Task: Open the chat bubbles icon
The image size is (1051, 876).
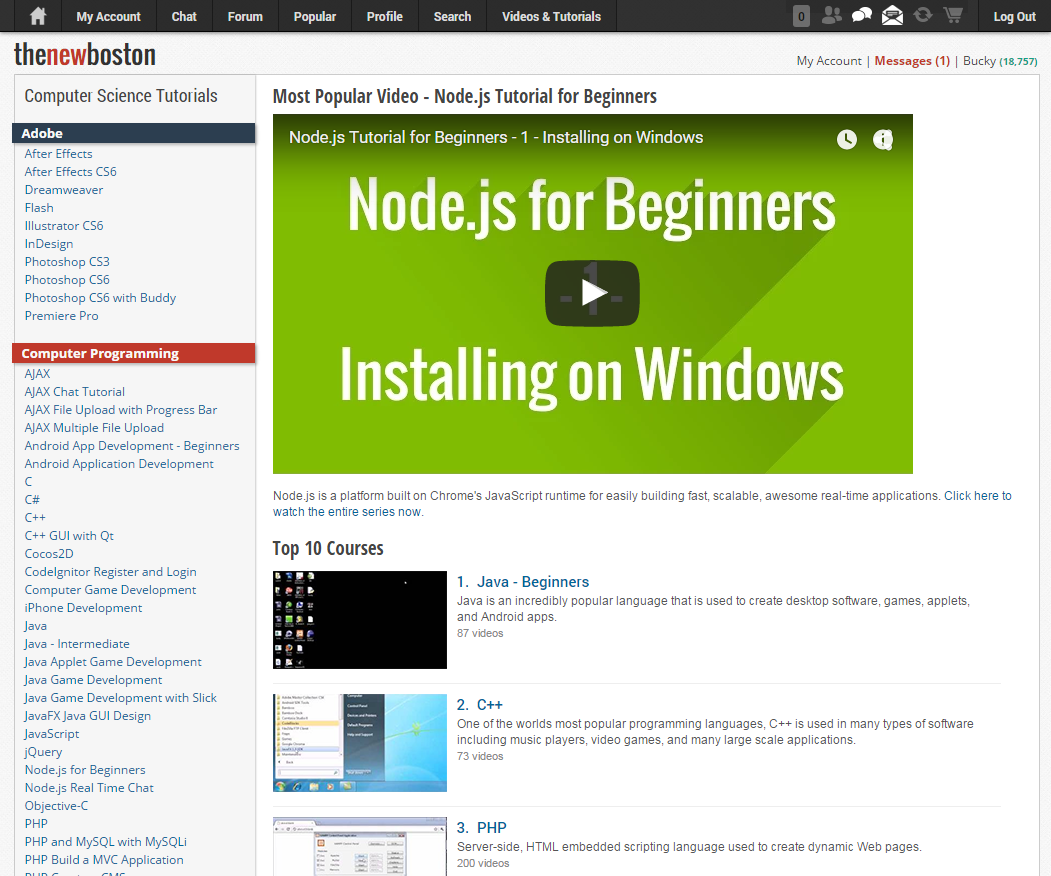Action: tap(861, 16)
